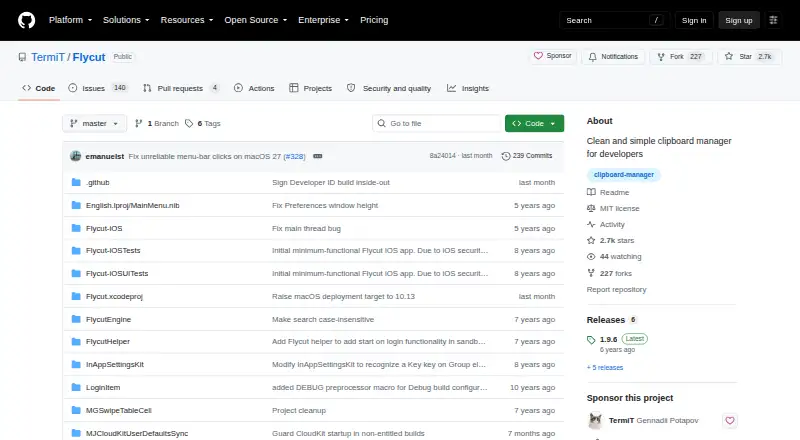Open the green Code dropdown button
Screen dimensions: 800x440
click(534, 124)
